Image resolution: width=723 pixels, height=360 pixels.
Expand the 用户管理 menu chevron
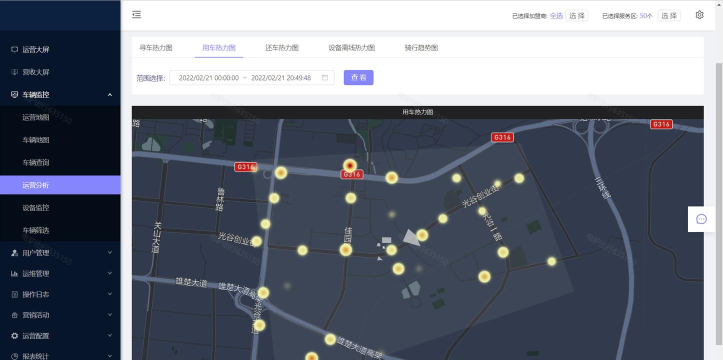click(x=110, y=253)
